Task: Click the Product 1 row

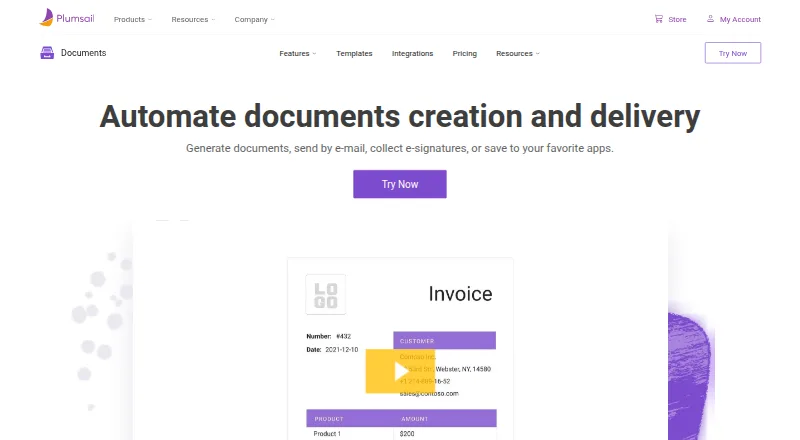Action: click(x=327, y=433)
